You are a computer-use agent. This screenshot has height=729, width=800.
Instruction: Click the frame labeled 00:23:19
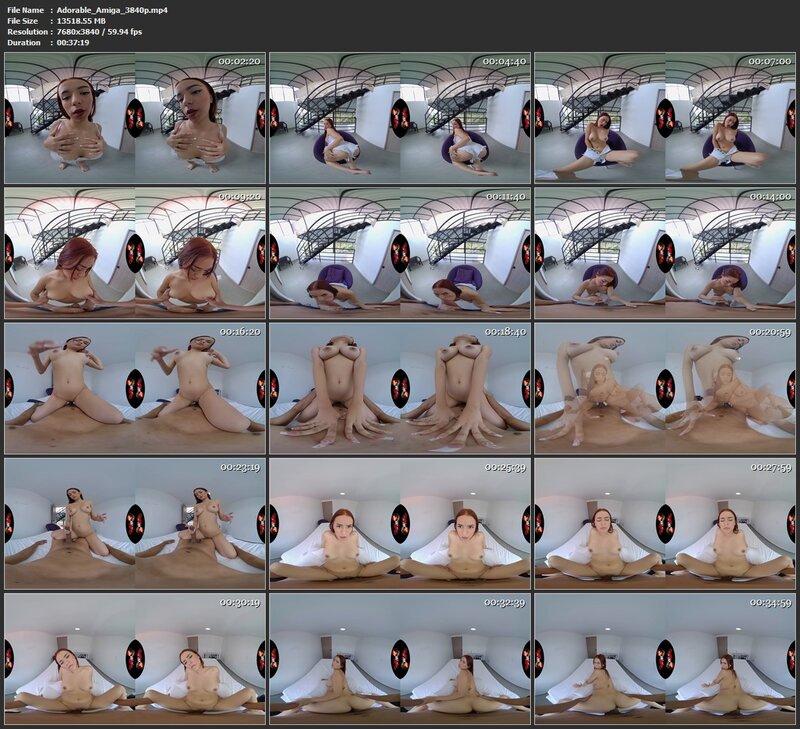135,522
